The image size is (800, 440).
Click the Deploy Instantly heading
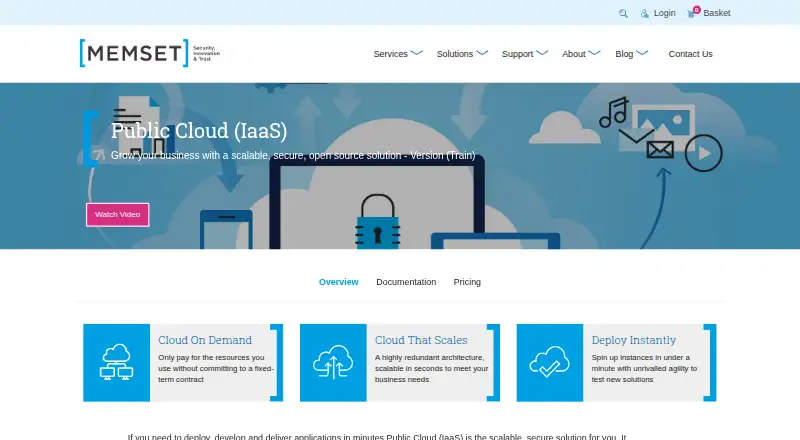tap(634, 340)
